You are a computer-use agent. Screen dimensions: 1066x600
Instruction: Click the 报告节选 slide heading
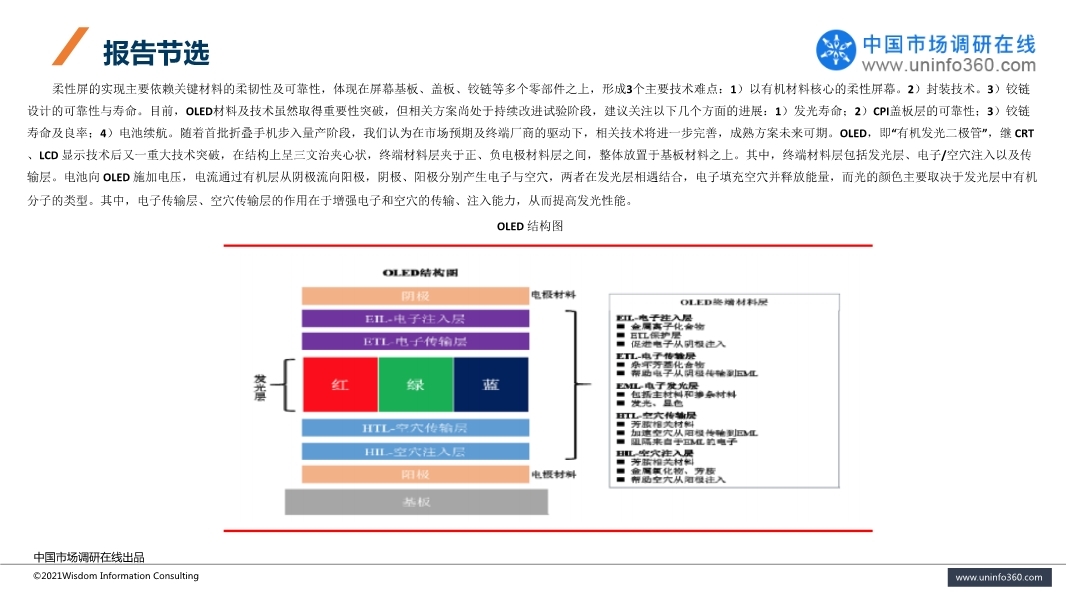(x=156, y=51)
